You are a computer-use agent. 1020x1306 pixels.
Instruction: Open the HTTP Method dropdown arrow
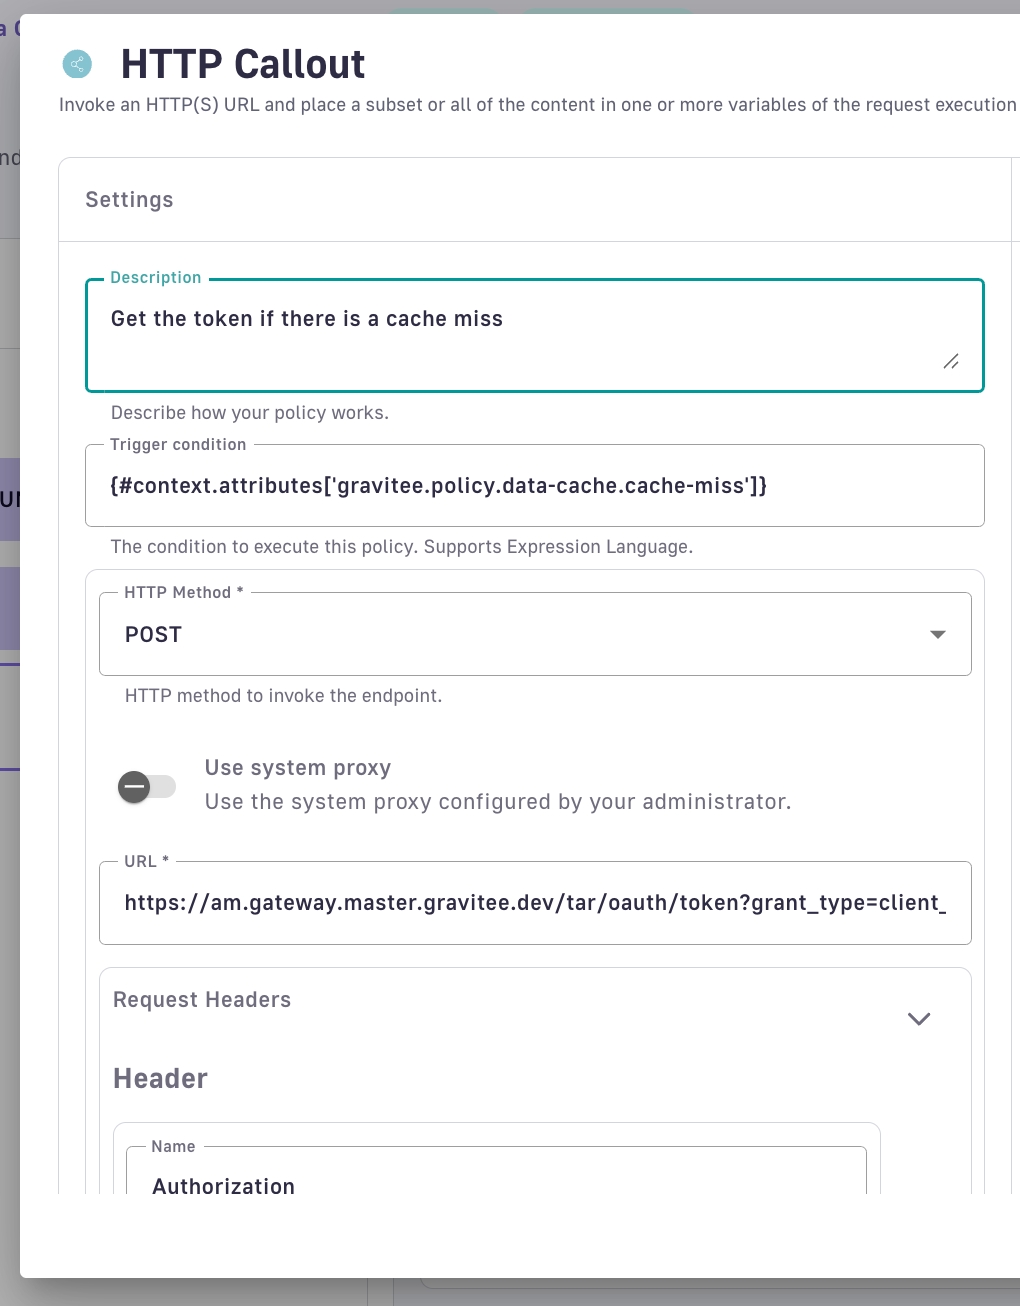click(x=937, y=635)
